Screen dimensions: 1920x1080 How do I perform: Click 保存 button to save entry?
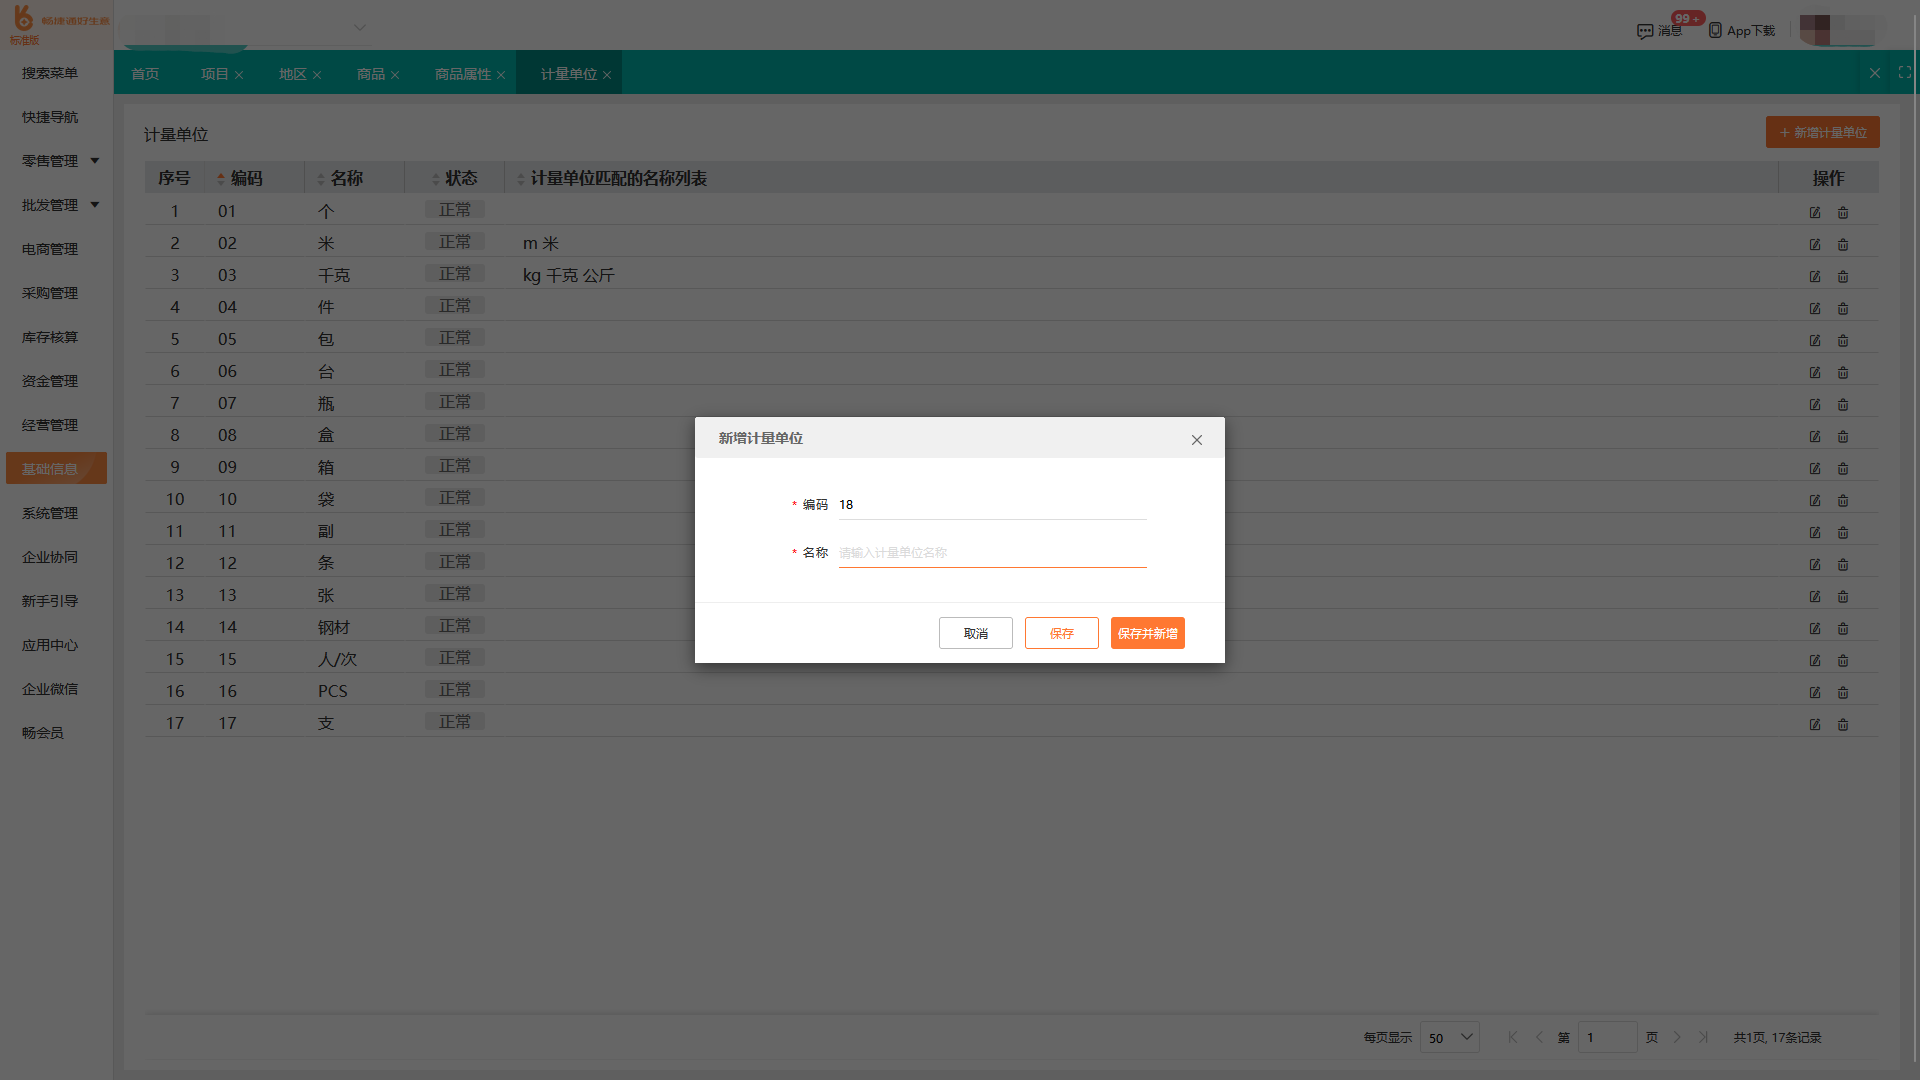(x=1062, y=633)
